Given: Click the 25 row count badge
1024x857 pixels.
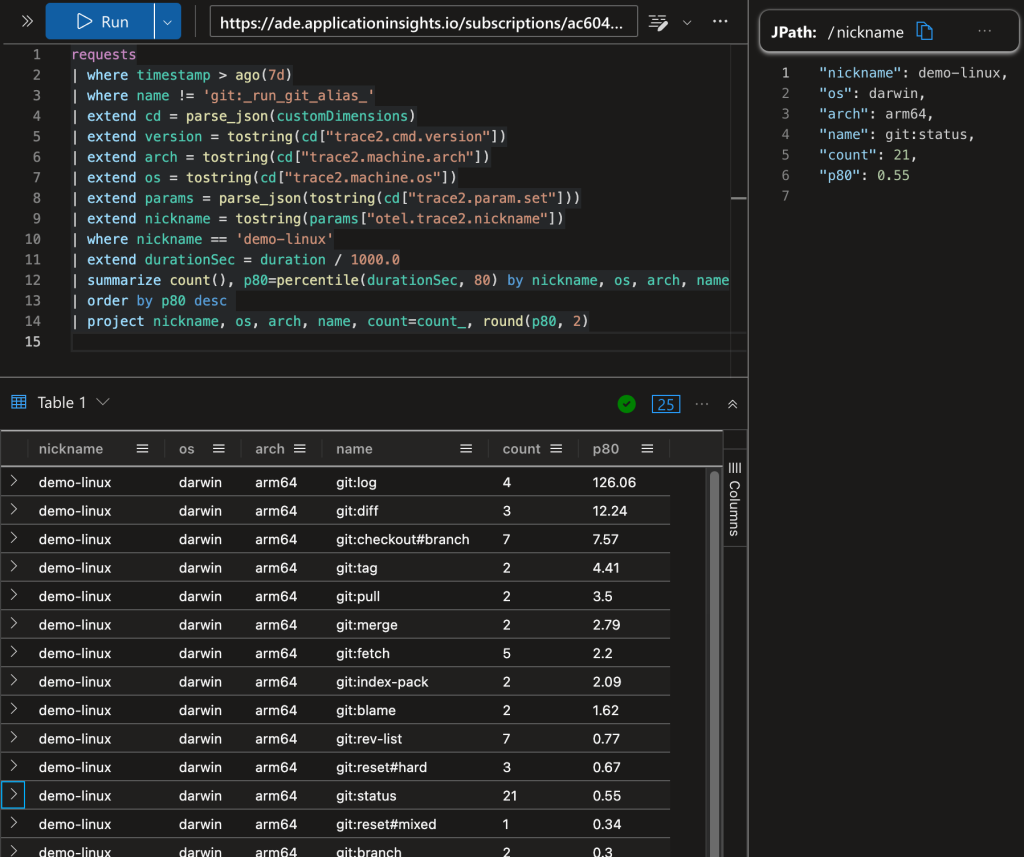Looking at the screenshot, I should pos(665,404).
